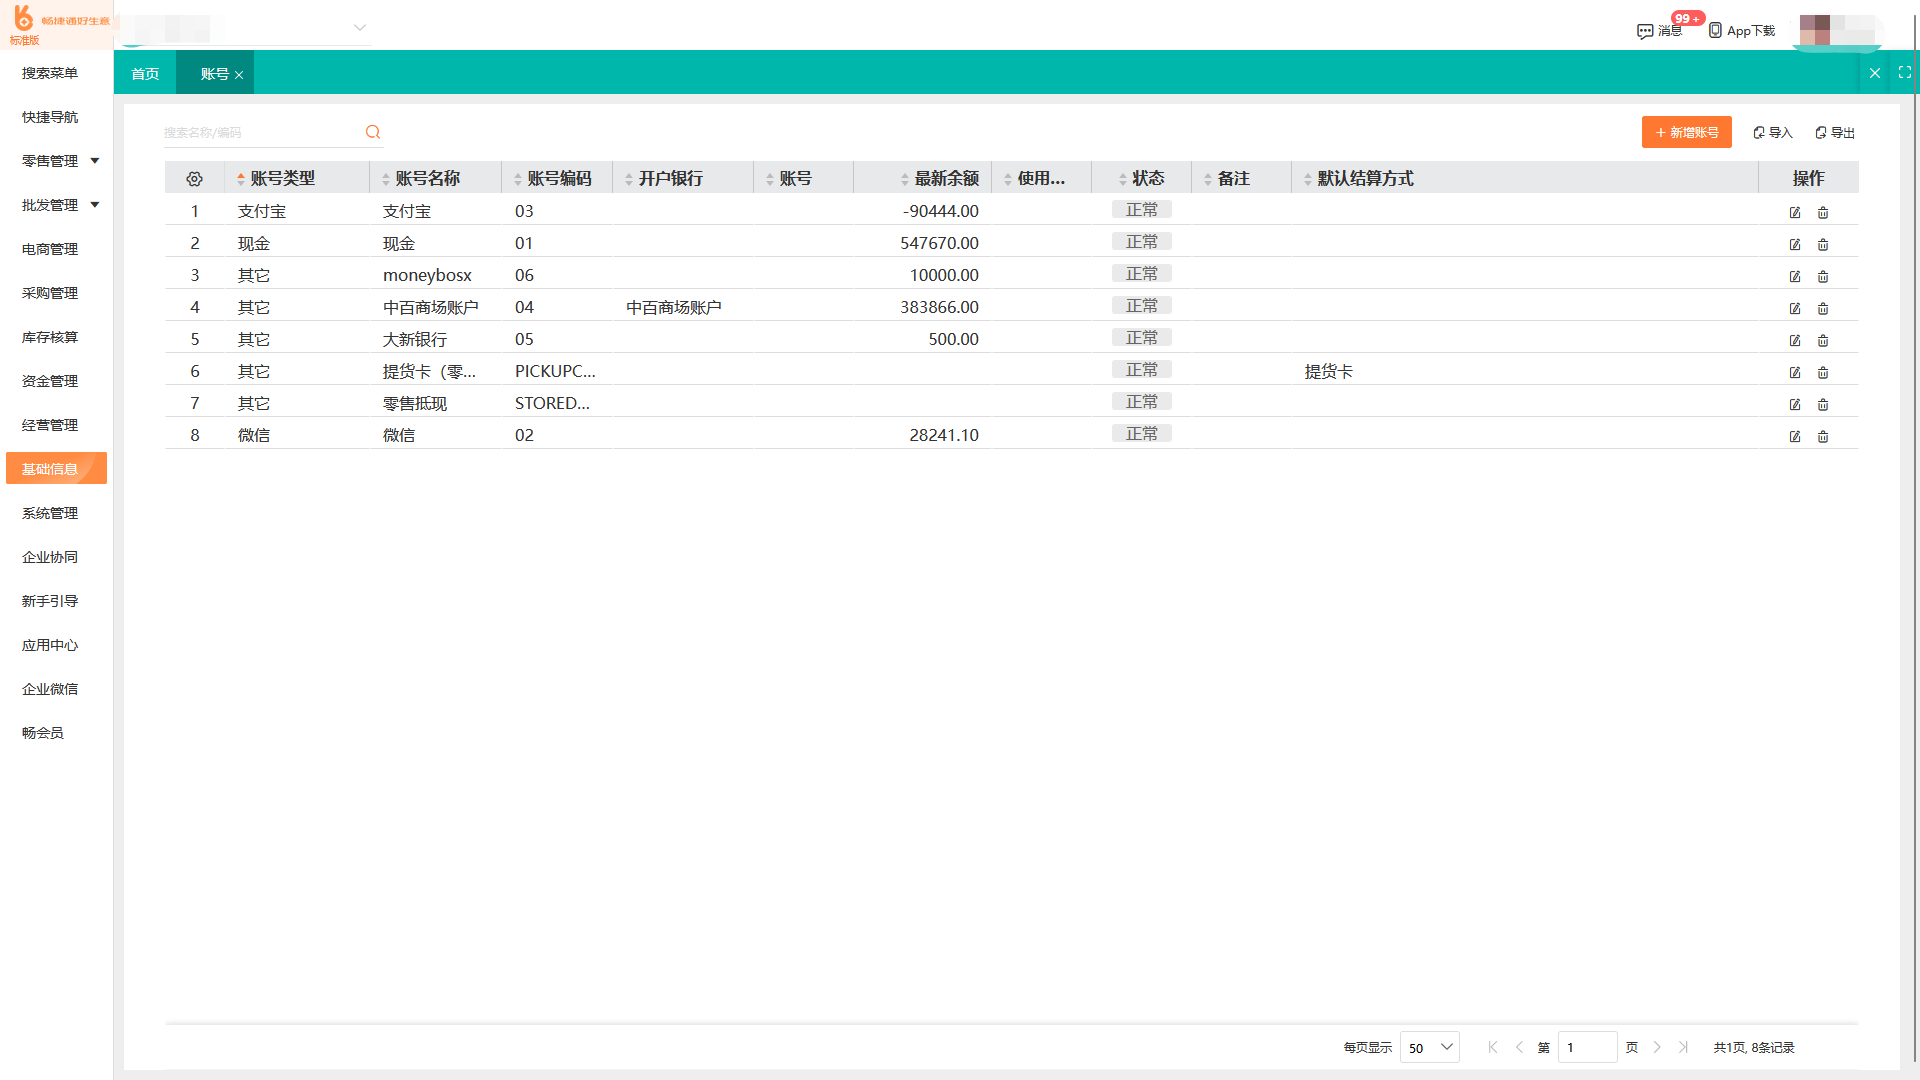Click the delete icon for 现金 account
Image resolution: width=1920 pixels, height=1080 pixels.
point(1824,243)
